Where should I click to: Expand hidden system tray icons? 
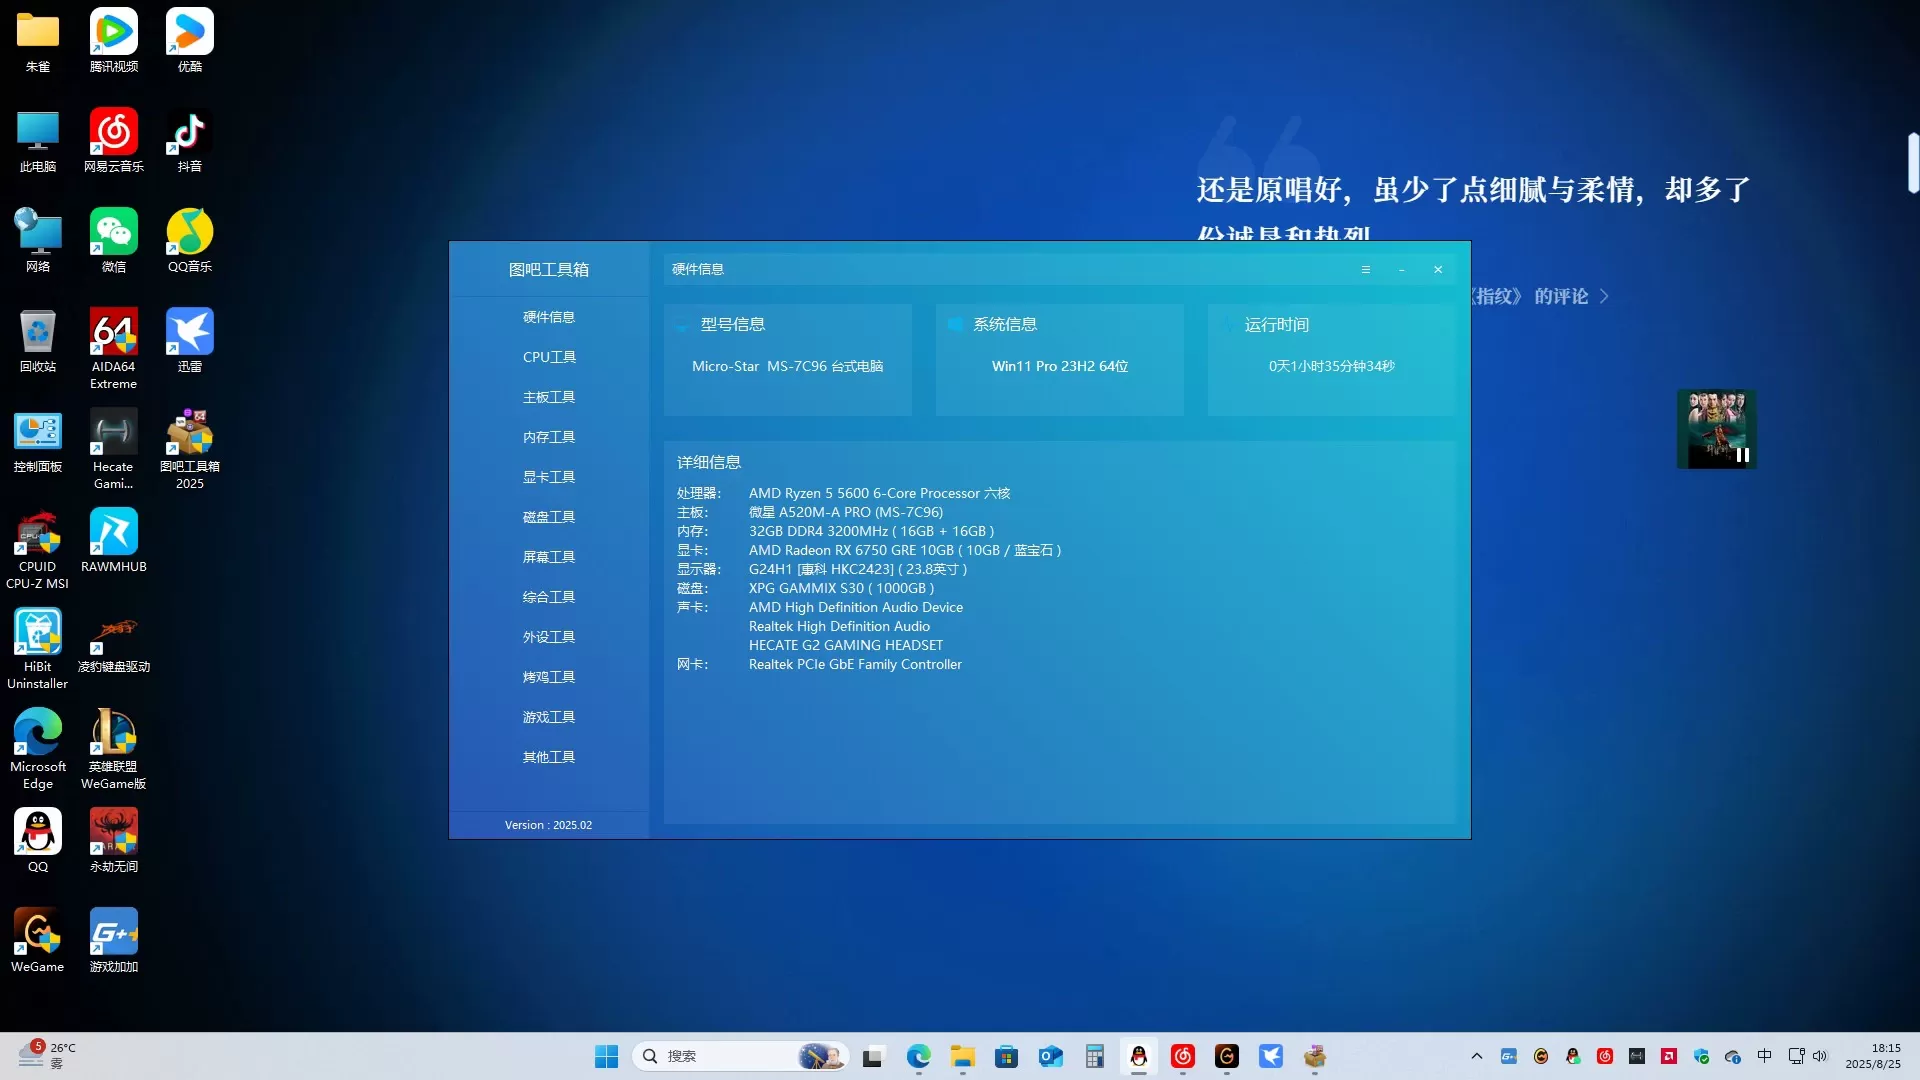click(x=1476, y=1056)
